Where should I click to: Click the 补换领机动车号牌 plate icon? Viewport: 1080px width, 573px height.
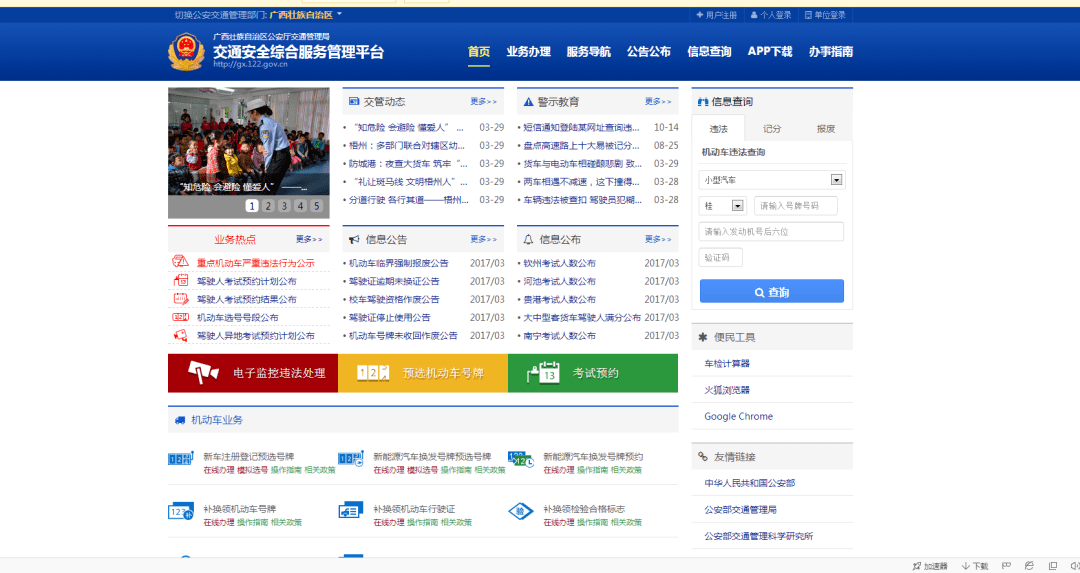[180, 511]
